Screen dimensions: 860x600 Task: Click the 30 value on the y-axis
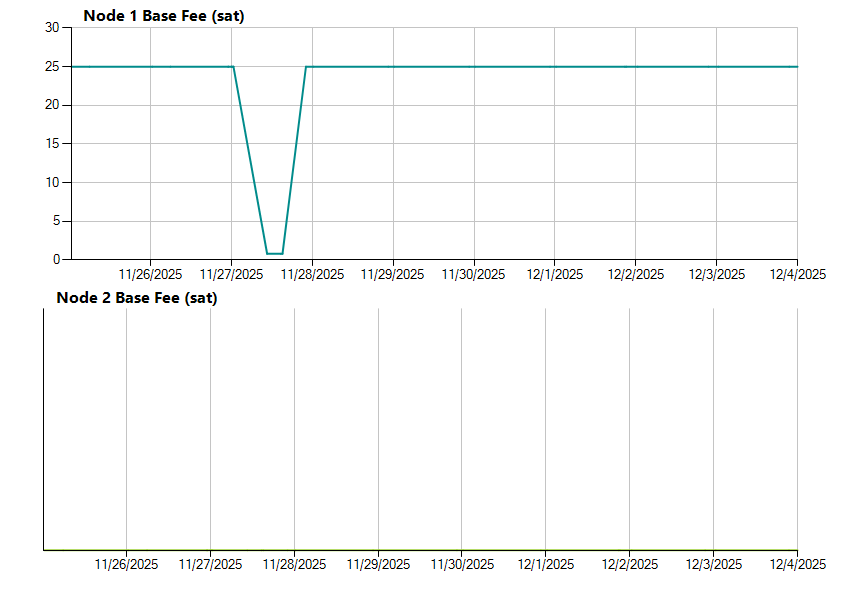click(x=52, y=28)
